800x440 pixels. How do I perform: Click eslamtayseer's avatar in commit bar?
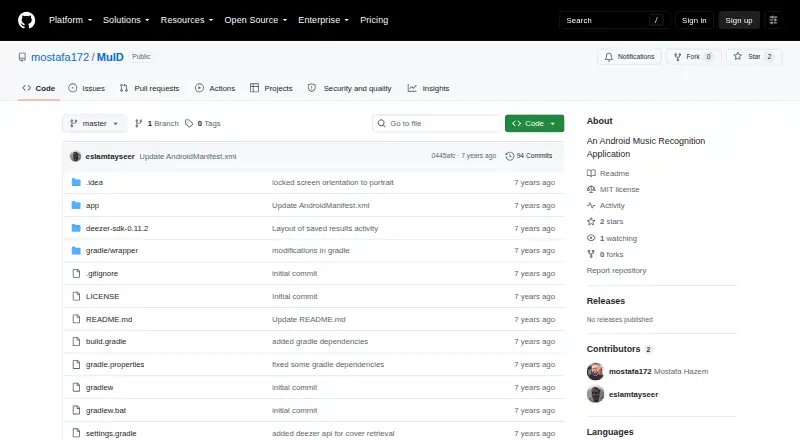coord(76,156)
